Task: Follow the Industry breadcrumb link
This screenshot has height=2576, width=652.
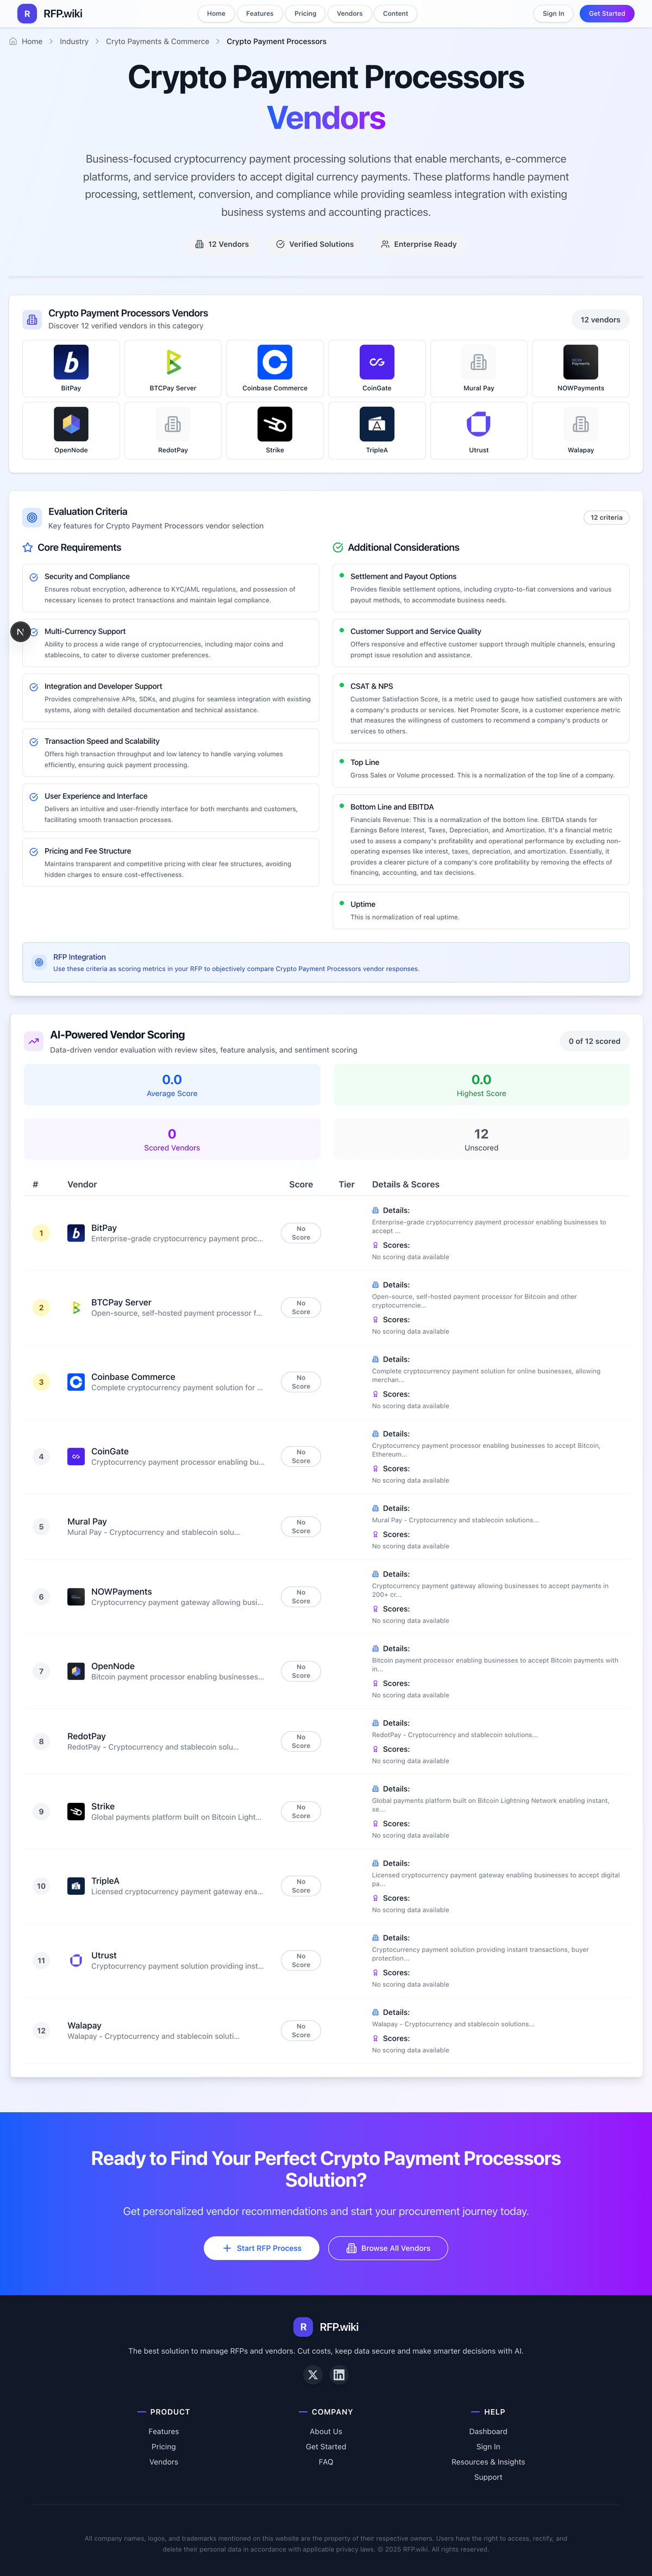Action: [74, 42]
